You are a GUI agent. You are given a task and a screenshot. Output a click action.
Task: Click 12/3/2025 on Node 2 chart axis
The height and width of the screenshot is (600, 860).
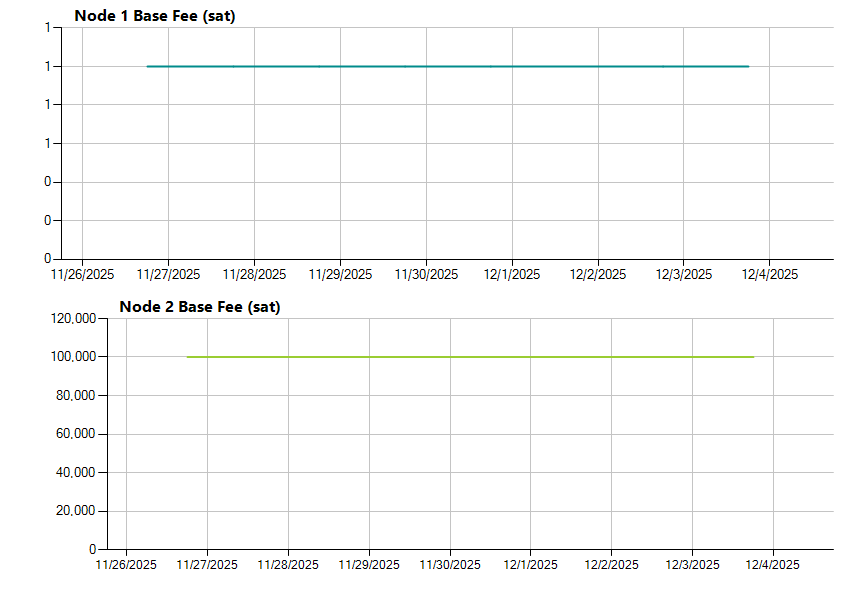(x=692, y=565)
